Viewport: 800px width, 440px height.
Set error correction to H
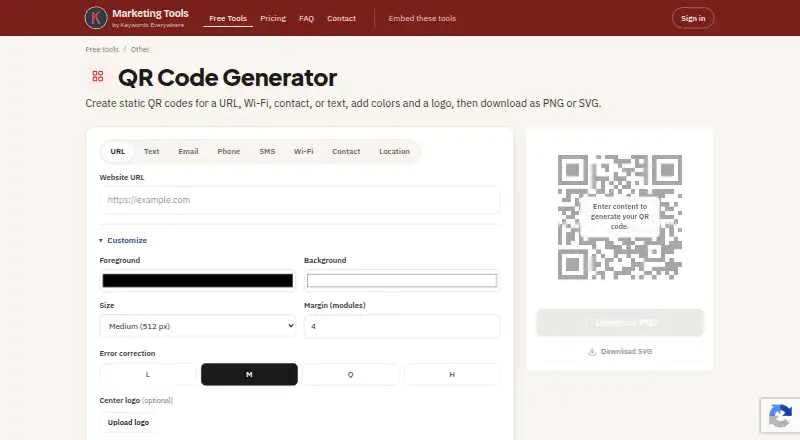tap(452, 375)
